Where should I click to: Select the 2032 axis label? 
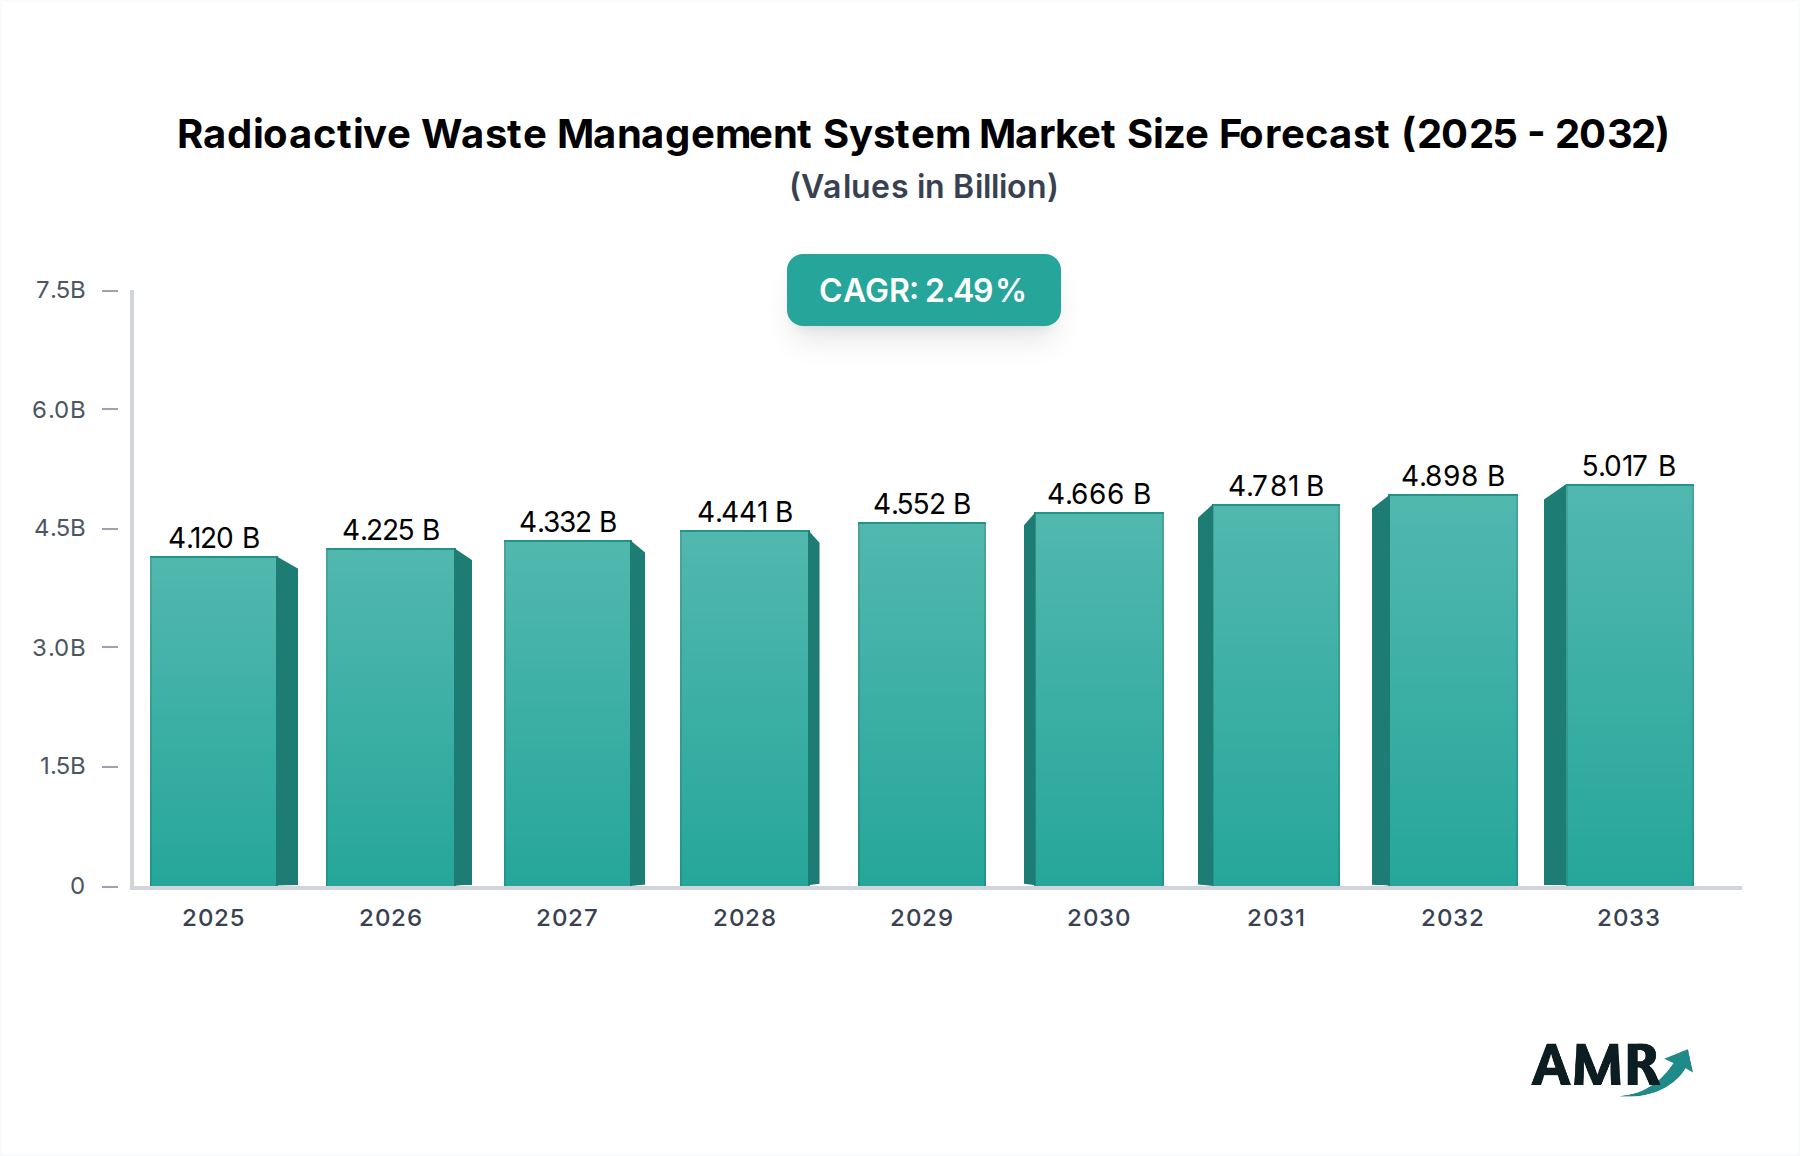pos(1453,918)
